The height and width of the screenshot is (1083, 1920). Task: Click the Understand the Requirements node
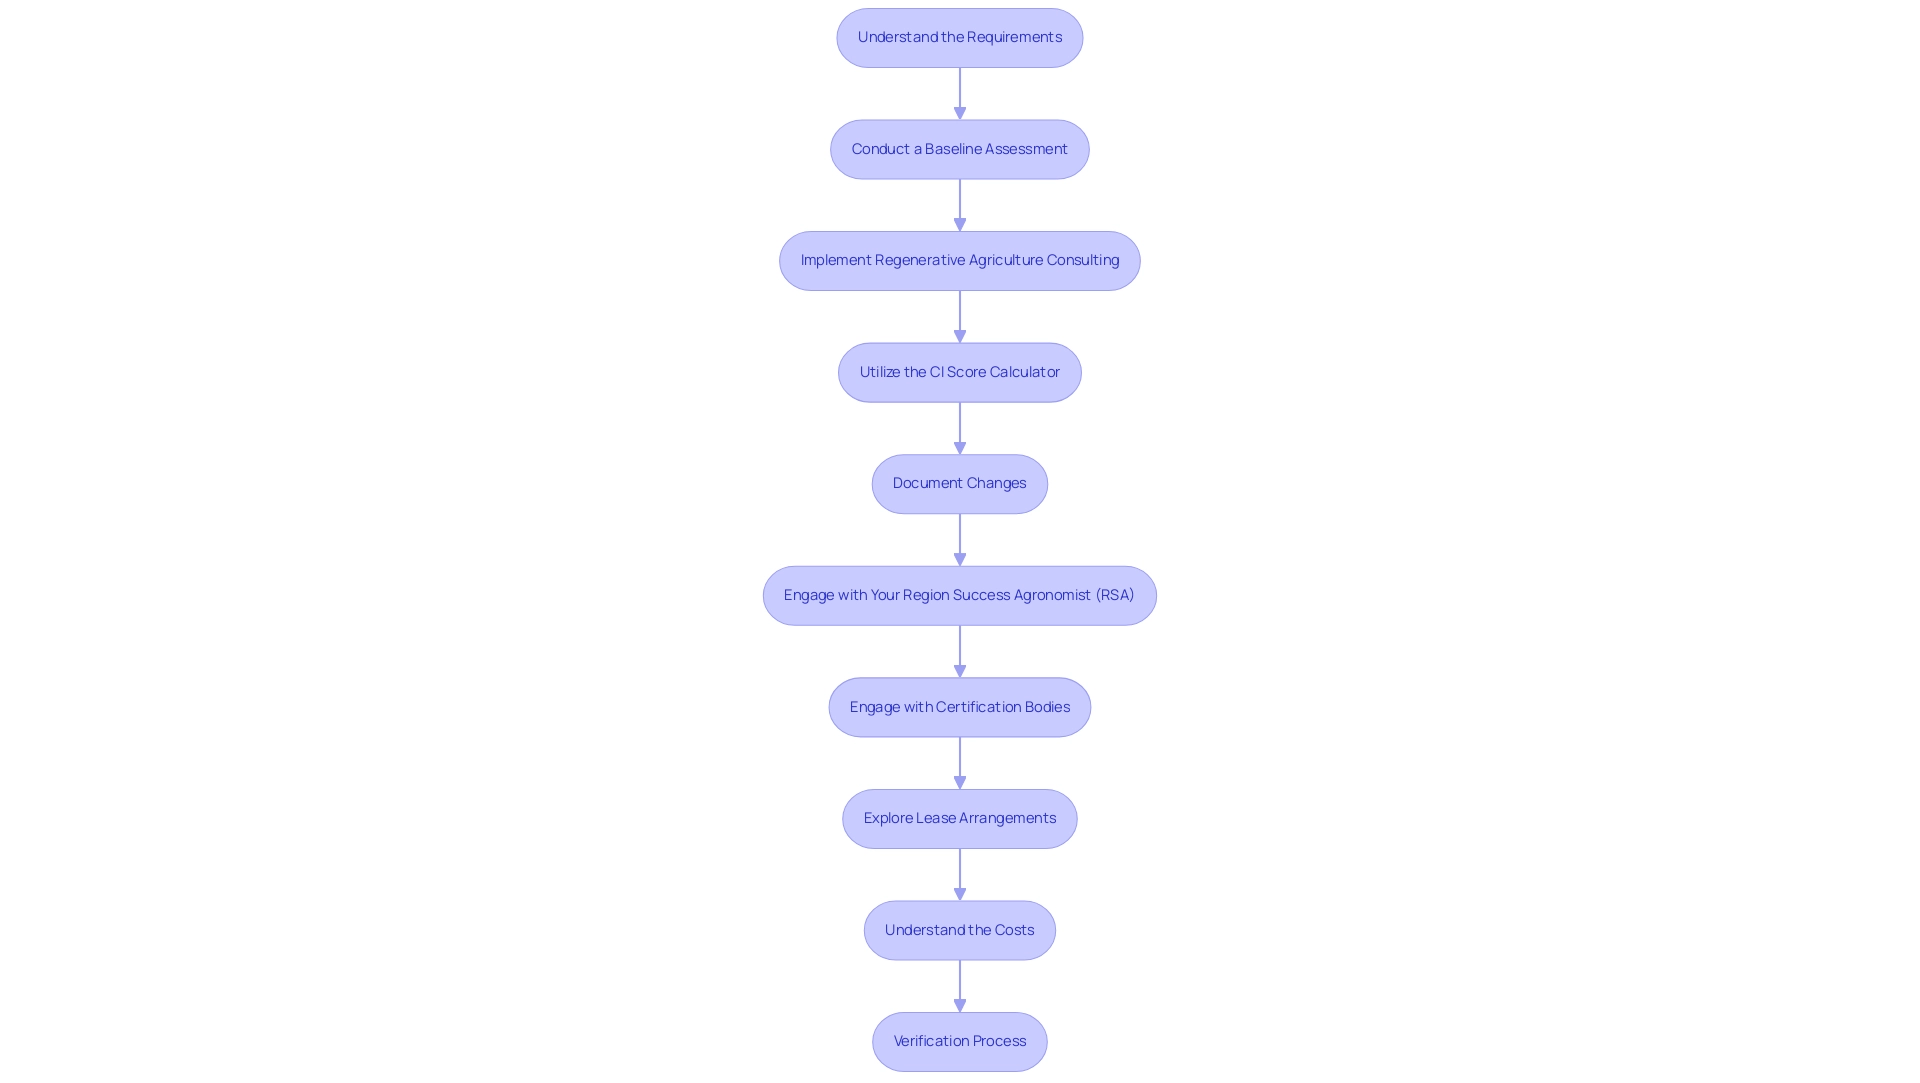pos(959,36)
